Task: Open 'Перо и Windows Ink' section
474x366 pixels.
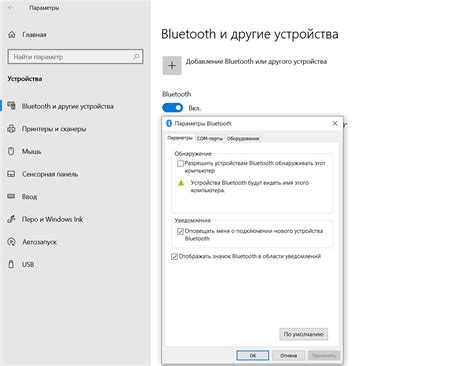Action: (x=52, y=219)
